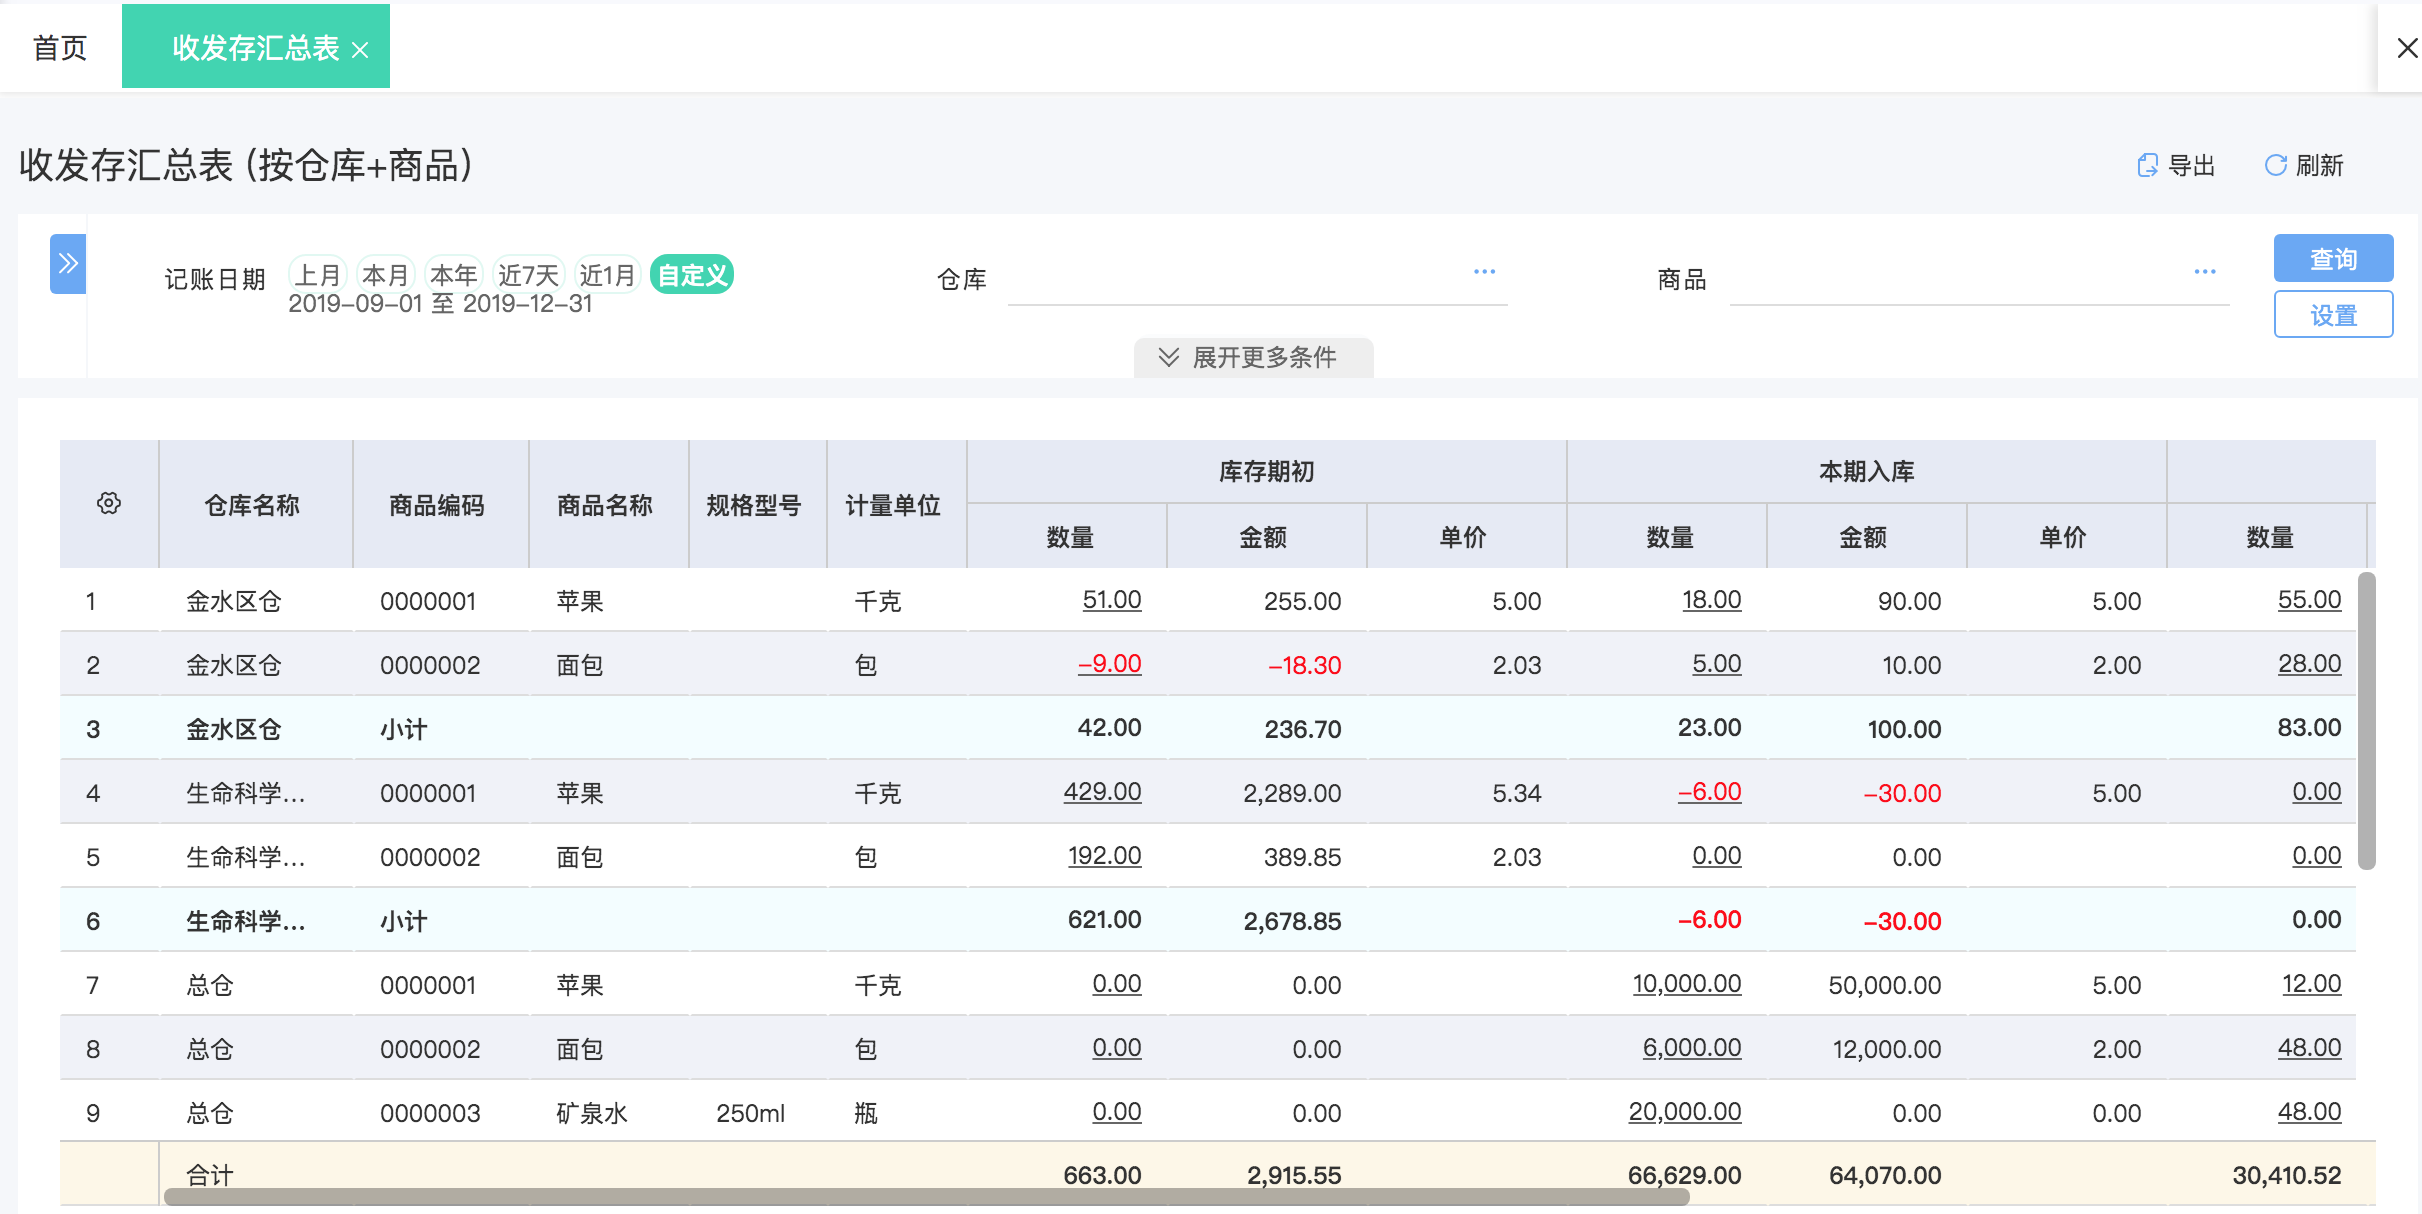
Task: Click 收发存汇总表 tab to focus
Action: coord(255,46)
